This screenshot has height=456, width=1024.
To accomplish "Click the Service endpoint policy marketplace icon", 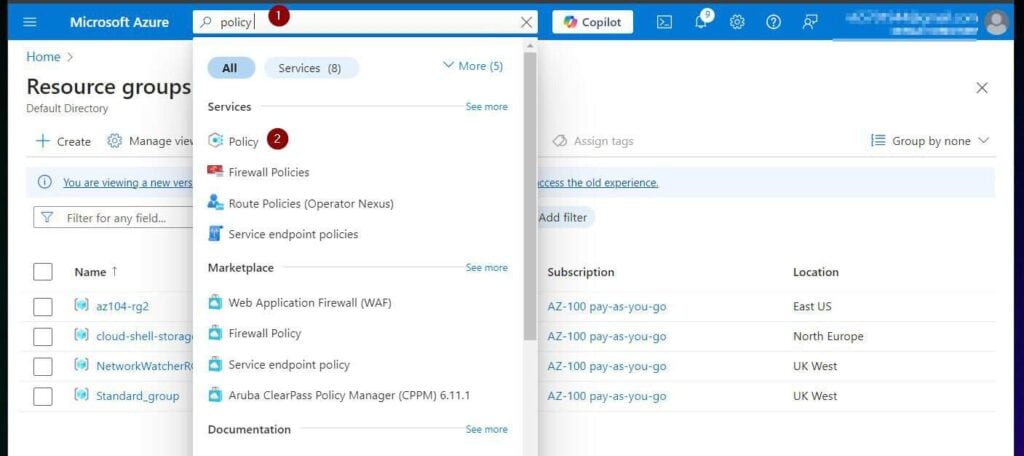I will tap(215, 364).
